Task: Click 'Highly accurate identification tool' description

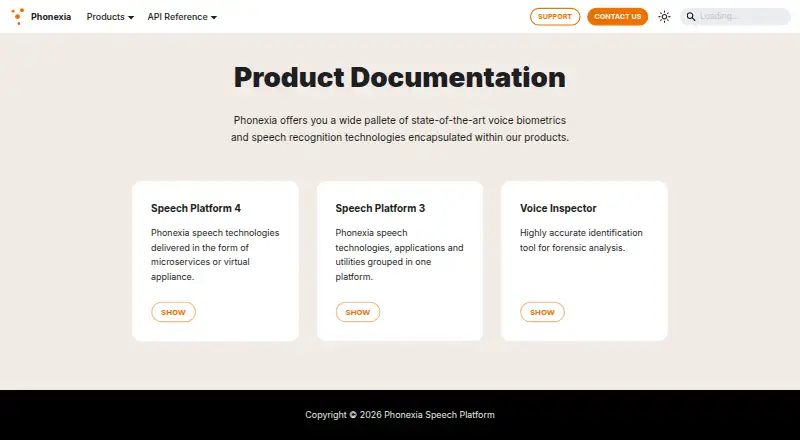Action: click(581, 240)
